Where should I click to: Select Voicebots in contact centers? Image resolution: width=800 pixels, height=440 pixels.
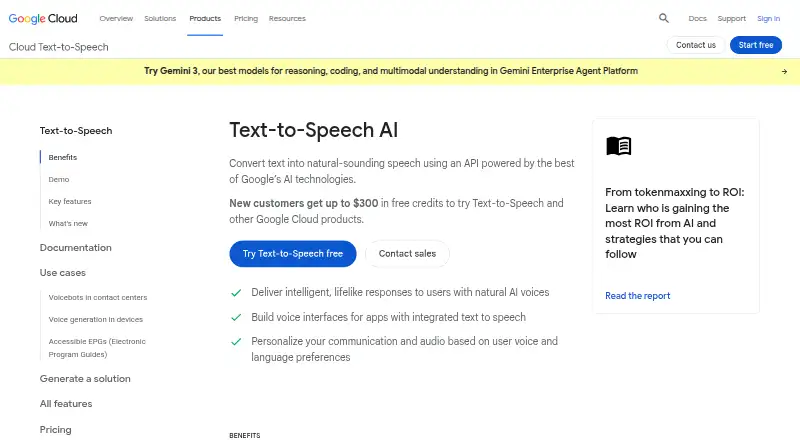[x=97, y=297]
